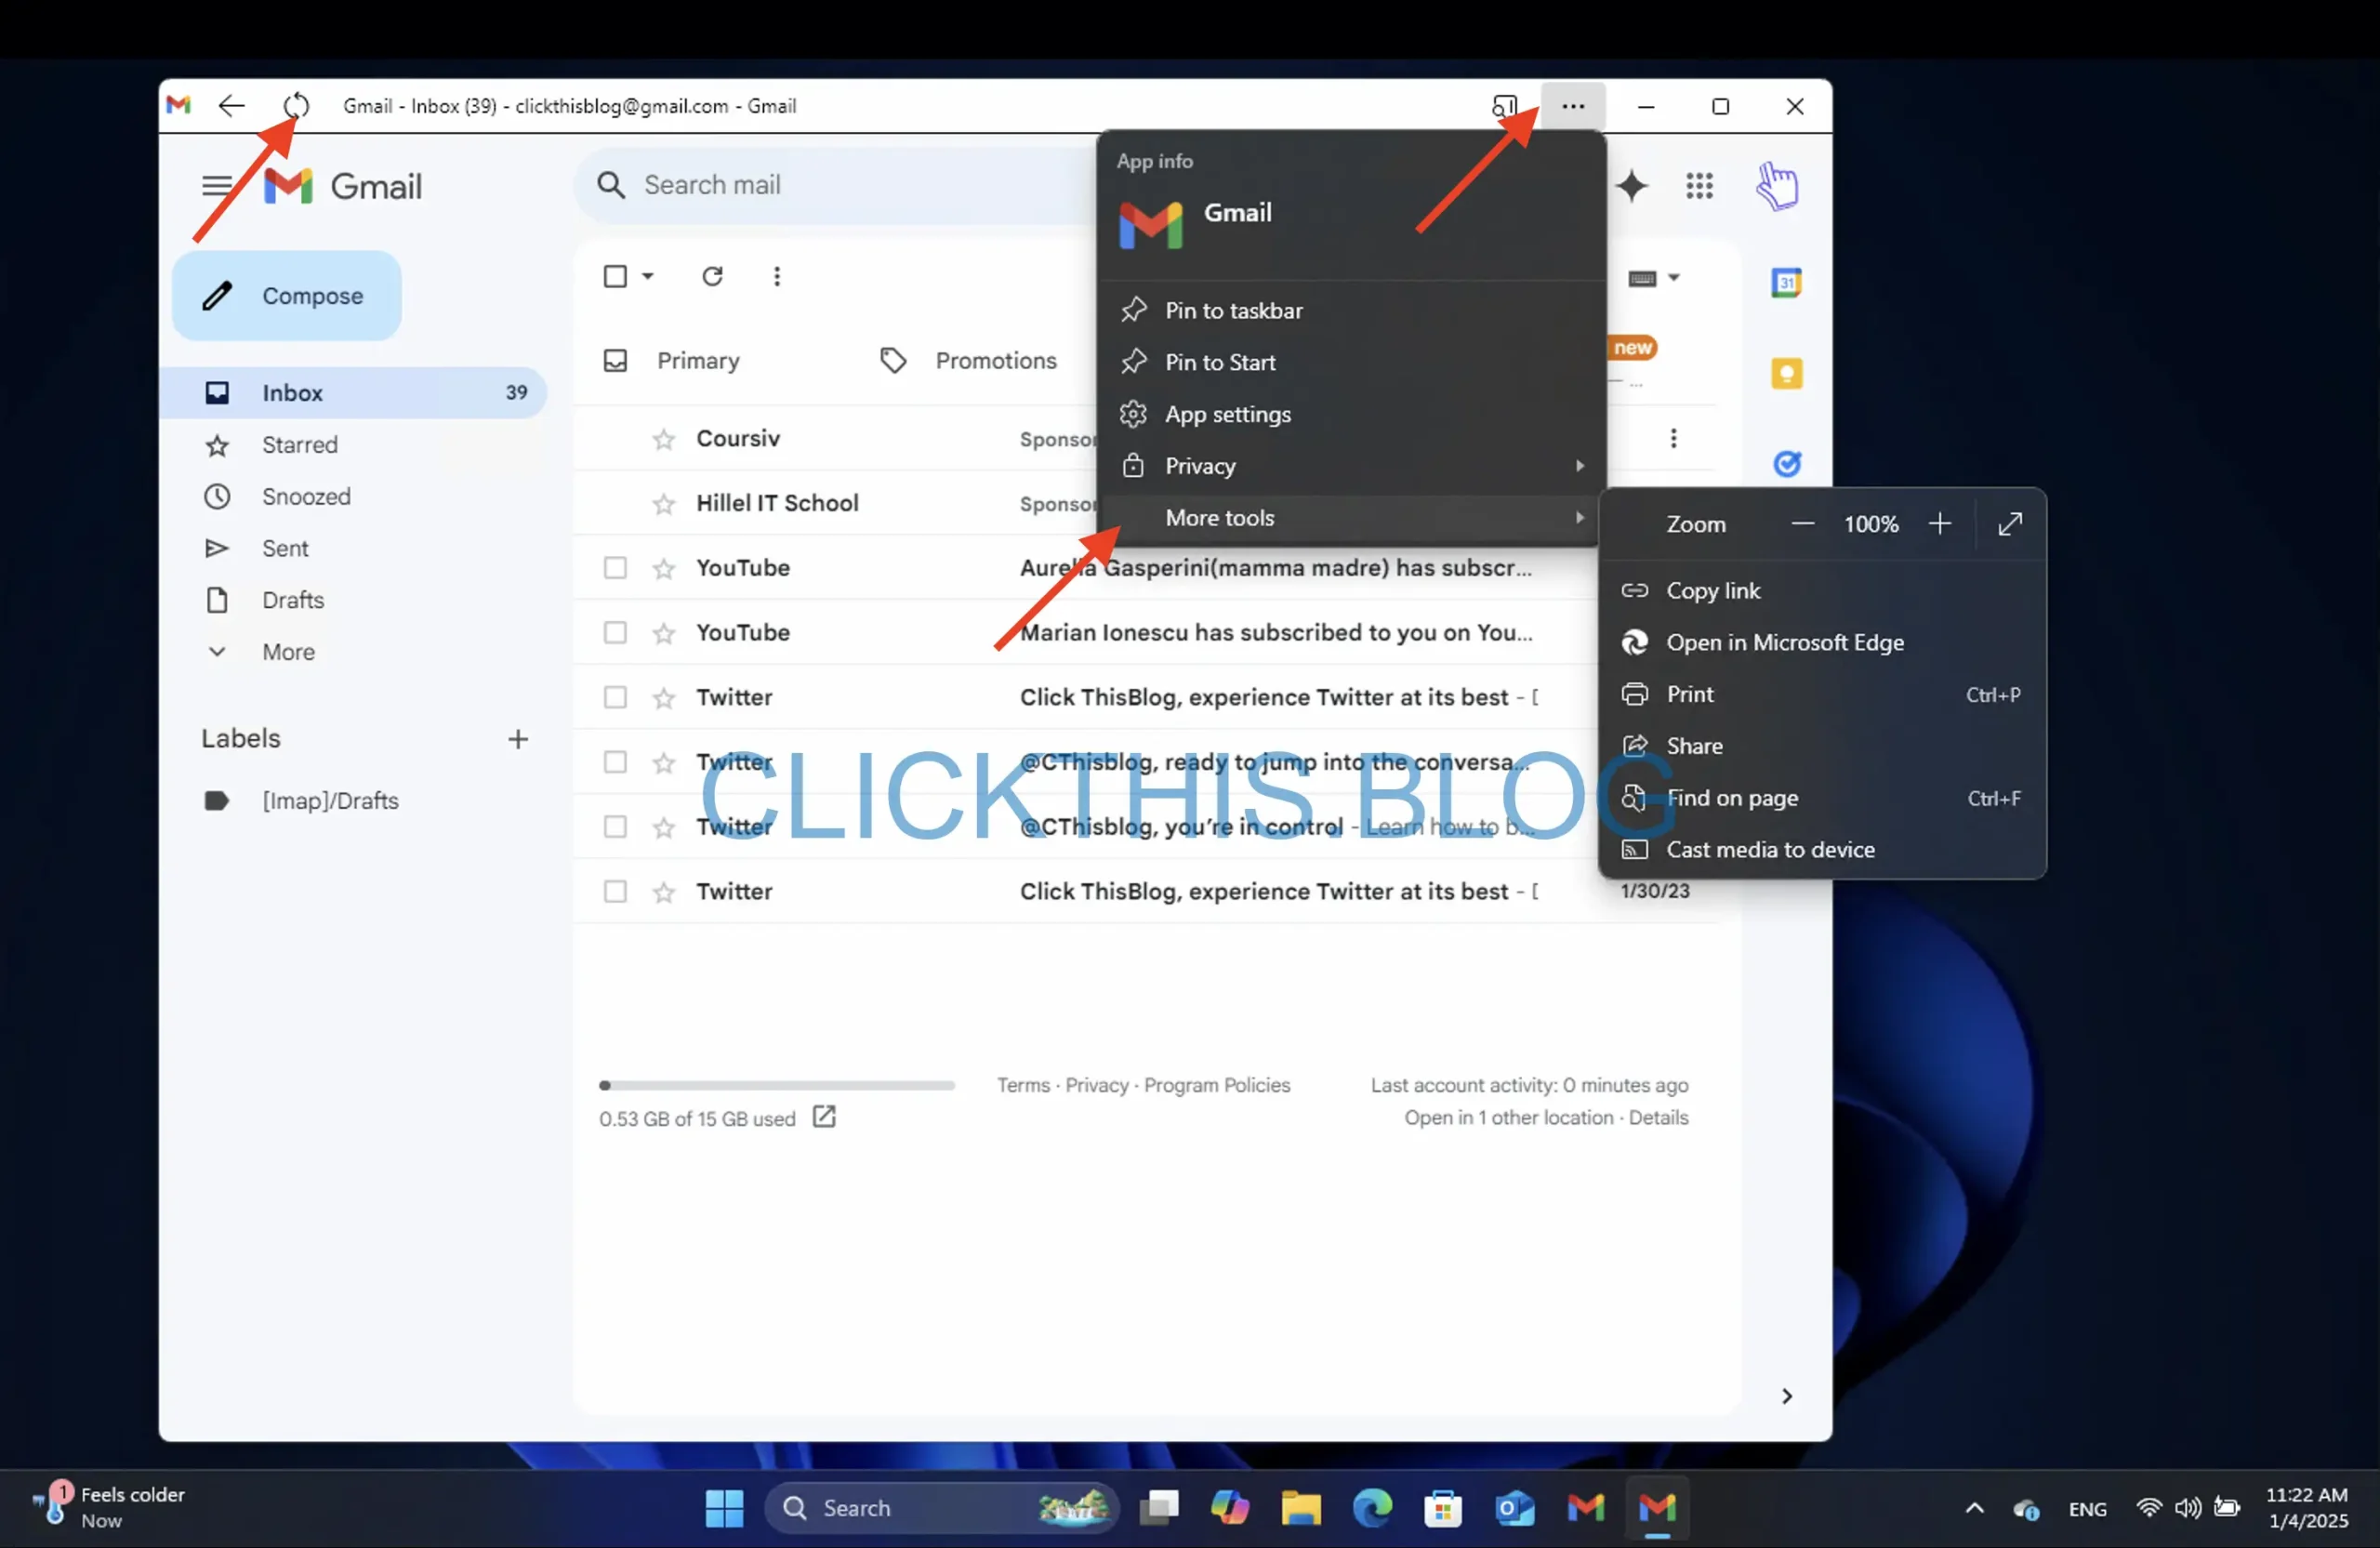The height and width of the screenshot is (1548, 2380).
Task: Show the side panel chevron at bottom right
Action: [x=1787, y=1396]
